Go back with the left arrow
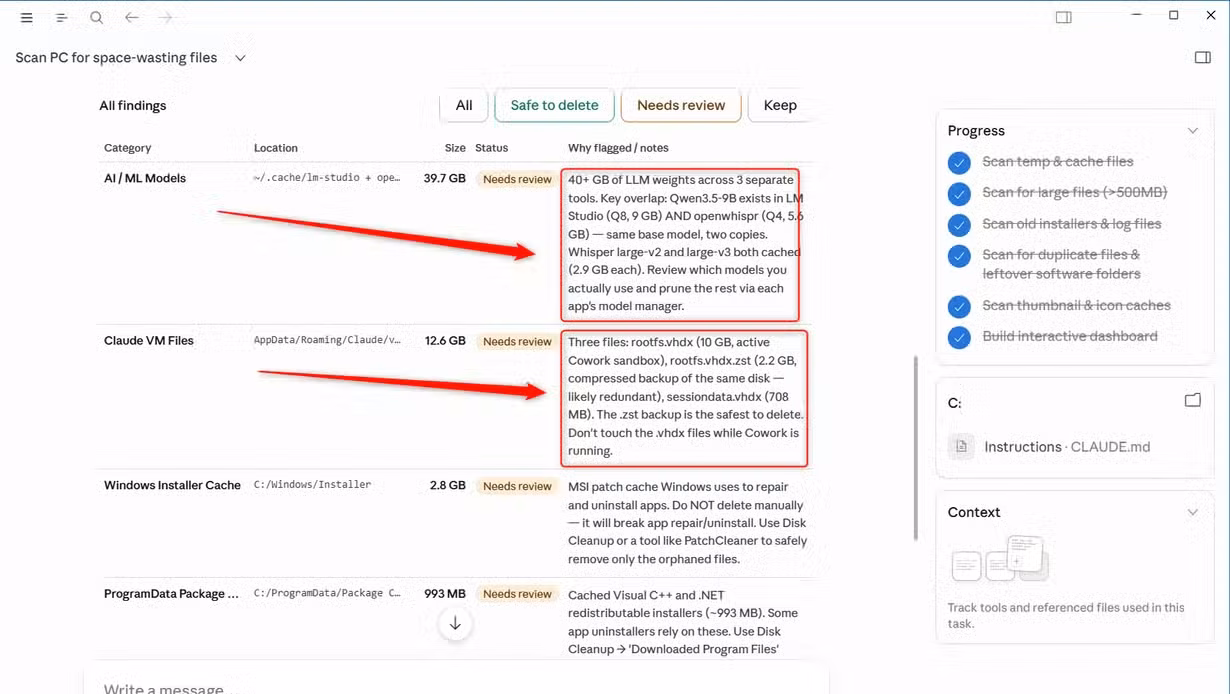 point(131,18)
